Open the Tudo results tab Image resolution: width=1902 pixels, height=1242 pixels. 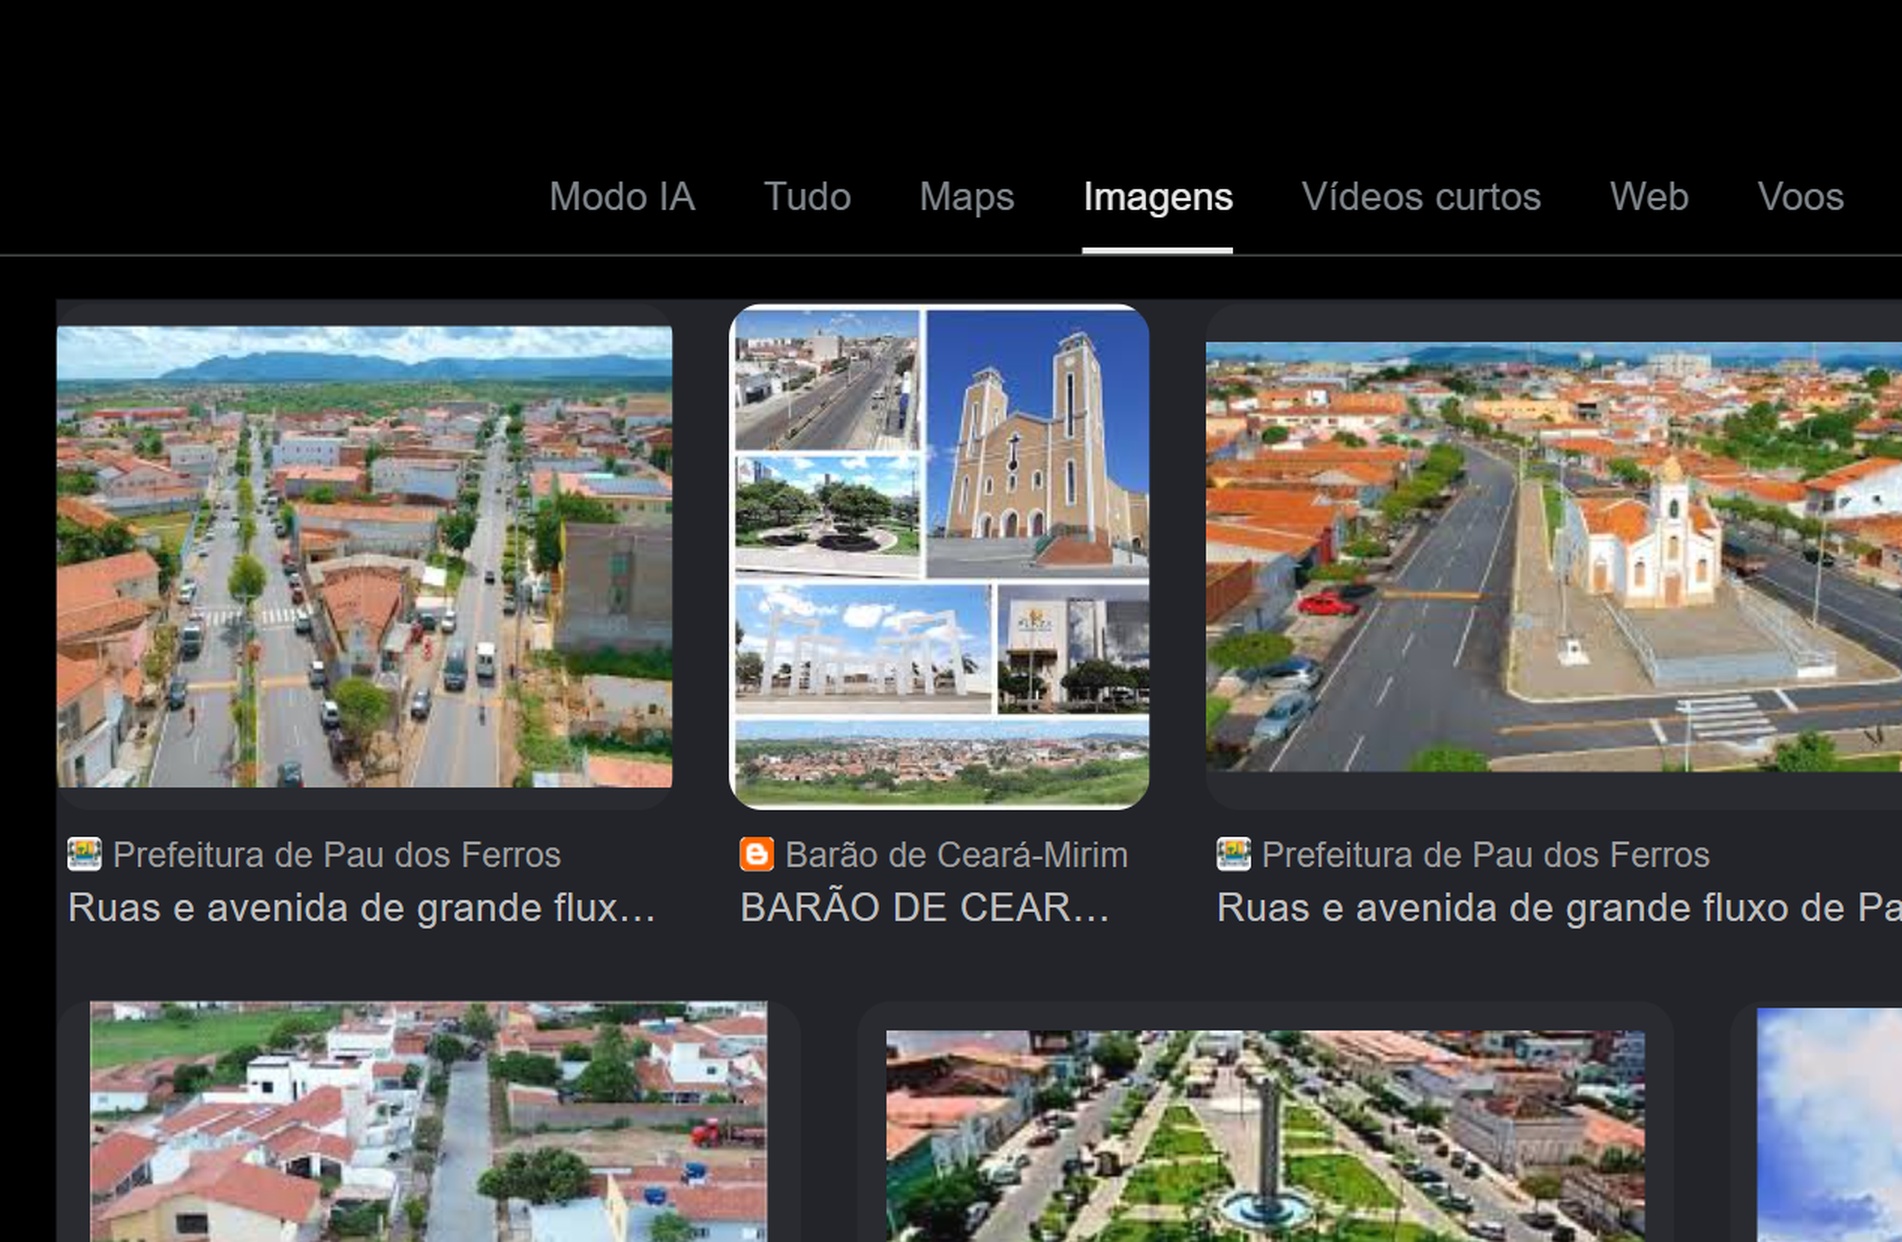point(807,197)
